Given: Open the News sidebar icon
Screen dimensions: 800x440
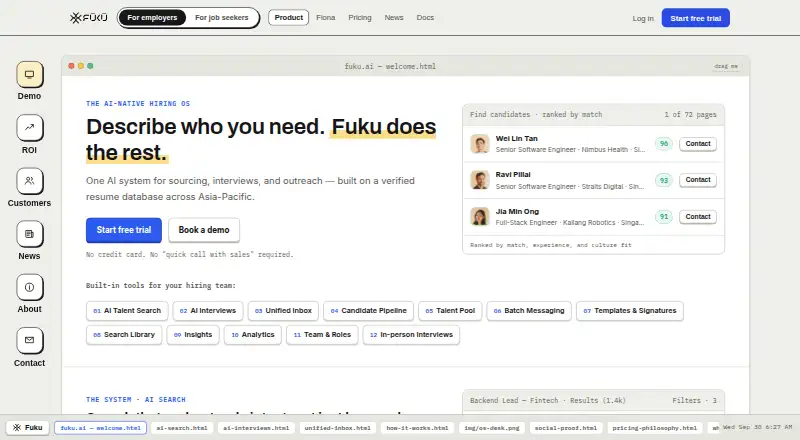Looking at the screenshot, I should pos(30,234).
